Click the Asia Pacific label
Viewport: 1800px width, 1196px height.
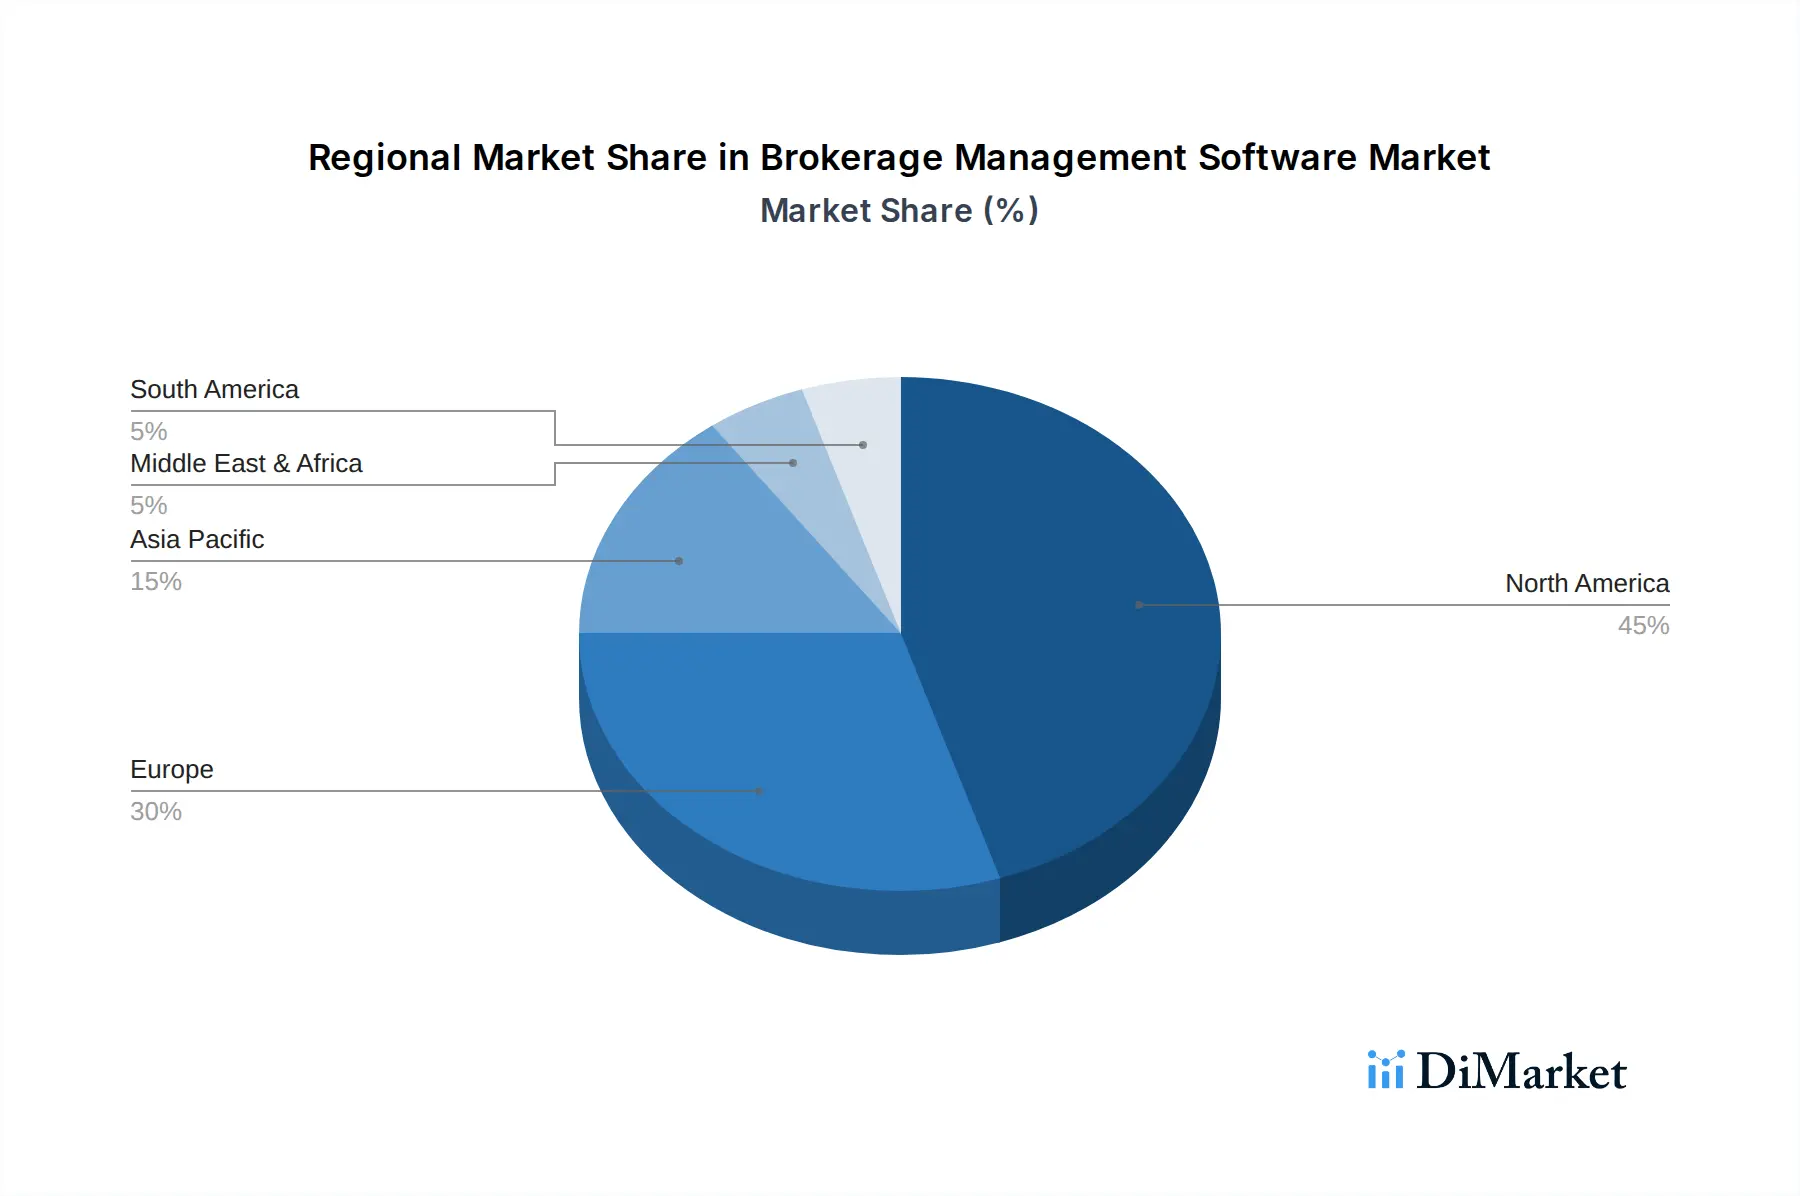tap(196, 539)
